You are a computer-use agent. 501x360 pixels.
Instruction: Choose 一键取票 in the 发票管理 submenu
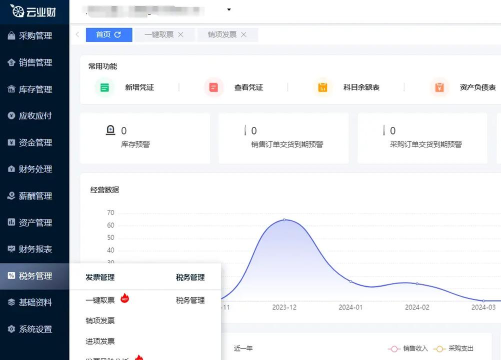(100, 300)
